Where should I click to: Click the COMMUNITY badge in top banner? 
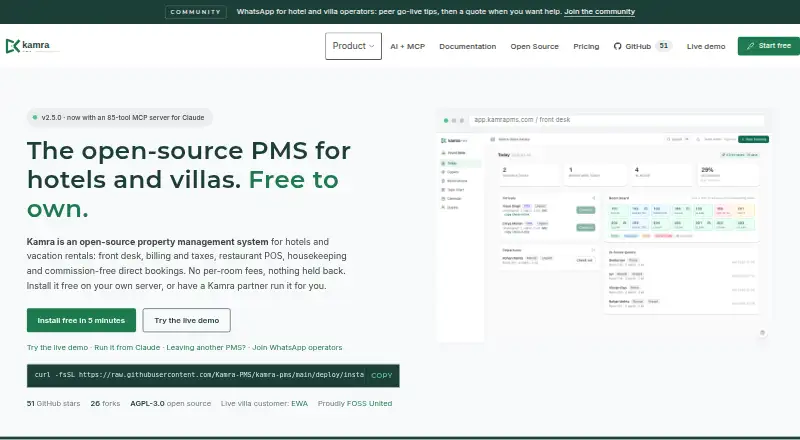[x=195, y=12]
